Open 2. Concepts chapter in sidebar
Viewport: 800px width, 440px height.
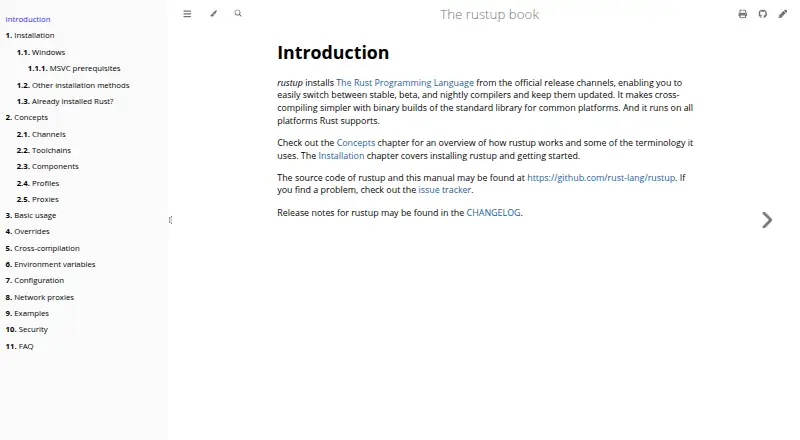(x=27, y=117)
